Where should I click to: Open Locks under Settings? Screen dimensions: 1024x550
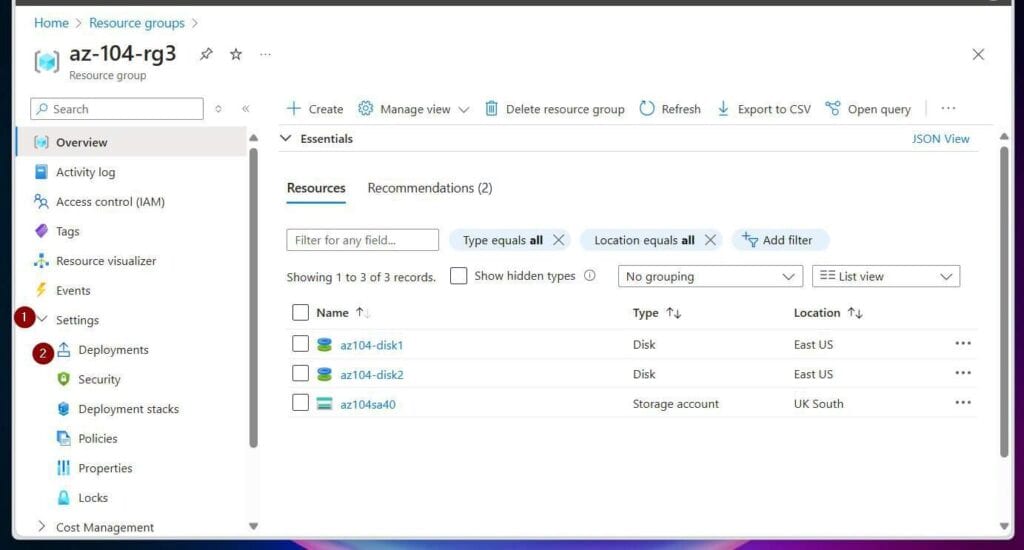[x=93, y=498]
